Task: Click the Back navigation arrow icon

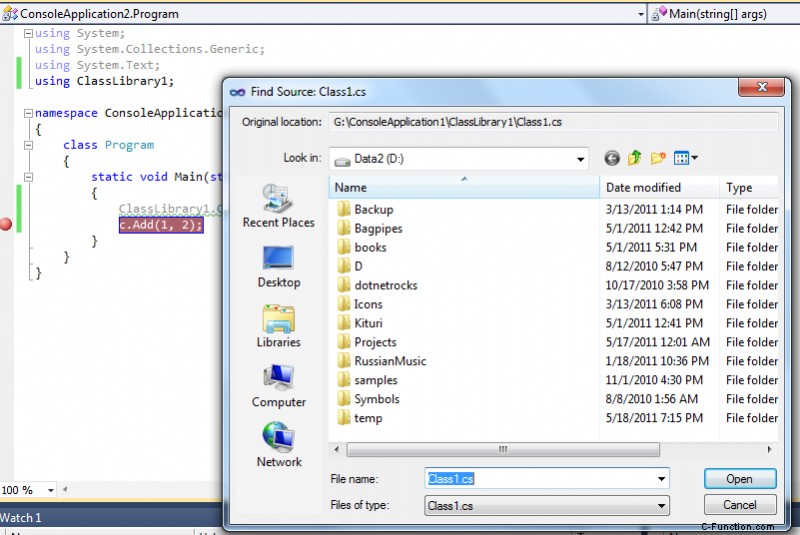Action: [612, 158]
